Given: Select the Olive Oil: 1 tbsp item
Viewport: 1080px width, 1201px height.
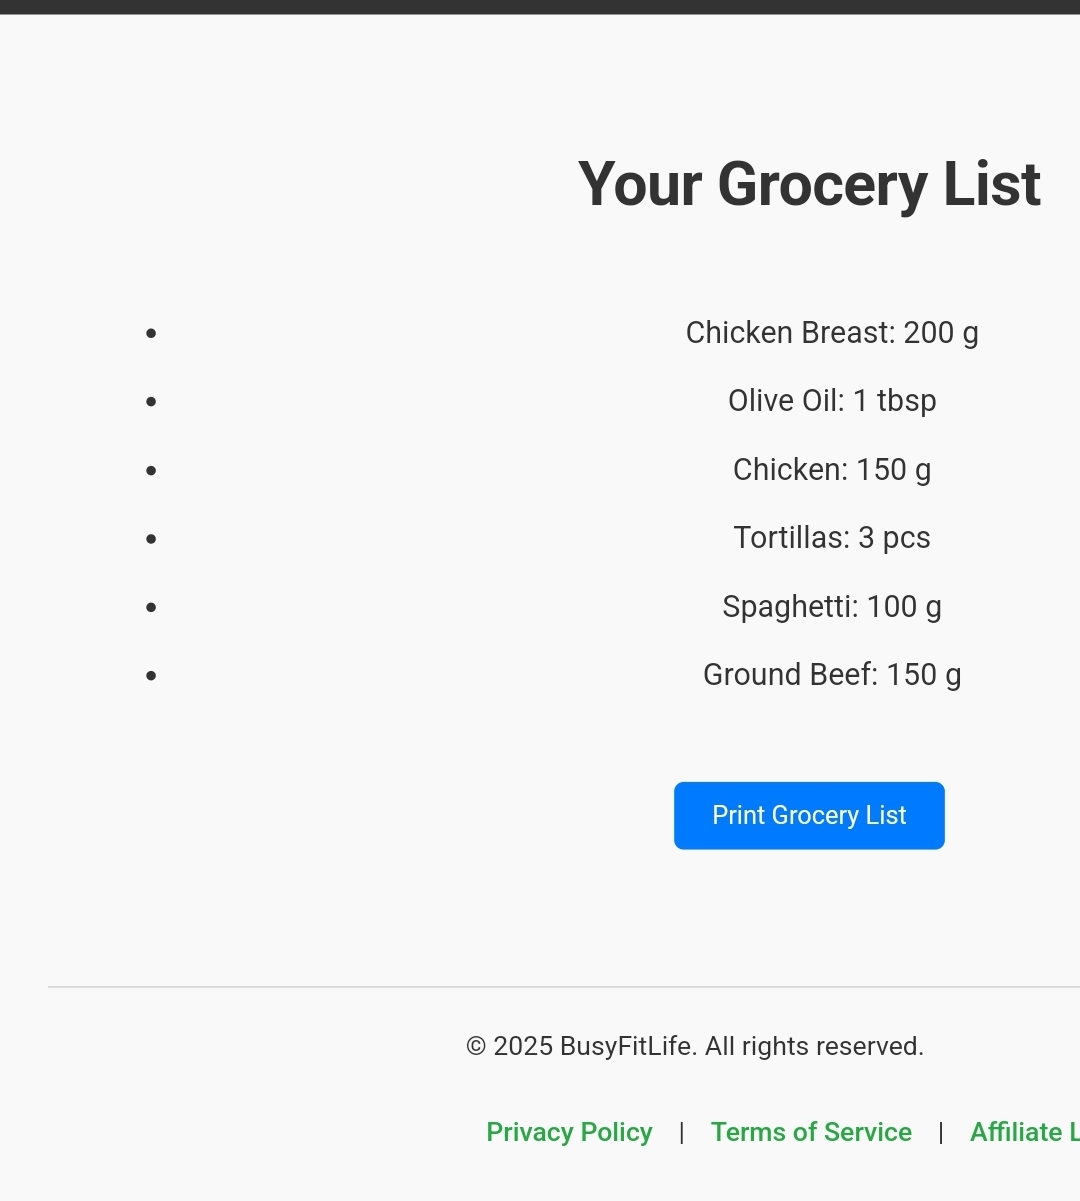Looking at the screenshot, I should click(831, 401).
